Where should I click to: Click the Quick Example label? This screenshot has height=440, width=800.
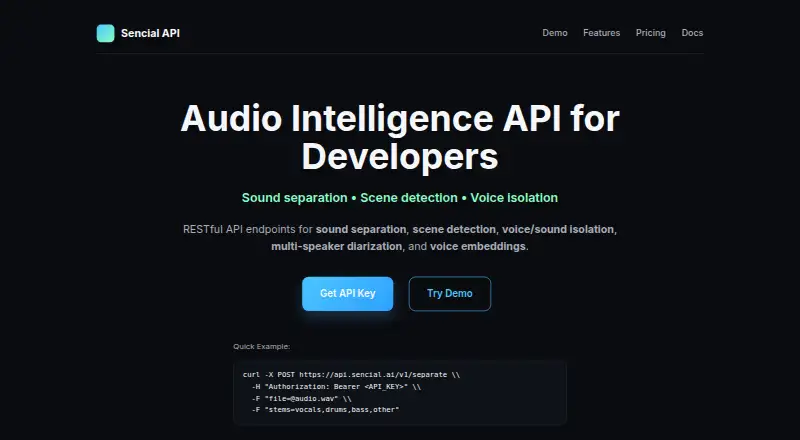click(x=262, y=347)
